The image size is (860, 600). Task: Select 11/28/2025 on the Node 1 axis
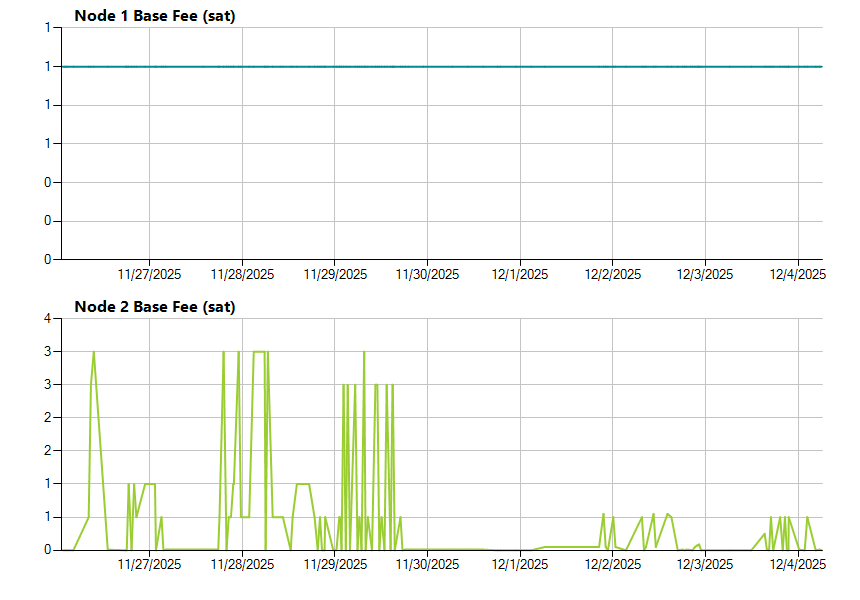pyautogui.click(x=242, y=274)
